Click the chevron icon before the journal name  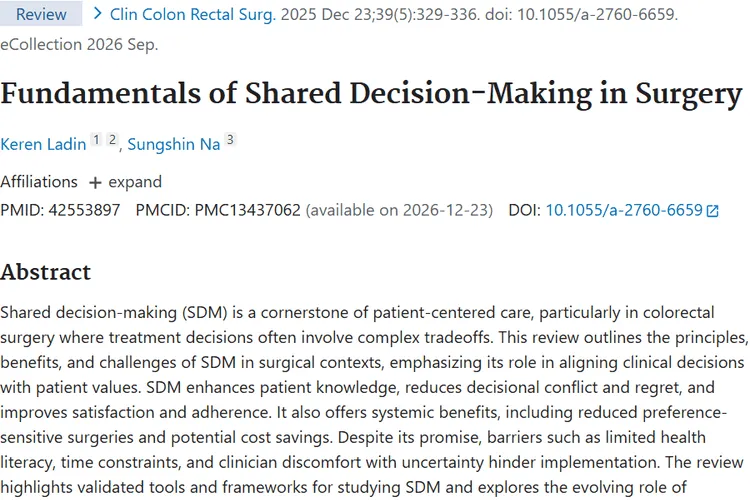(x=98, y=14)
